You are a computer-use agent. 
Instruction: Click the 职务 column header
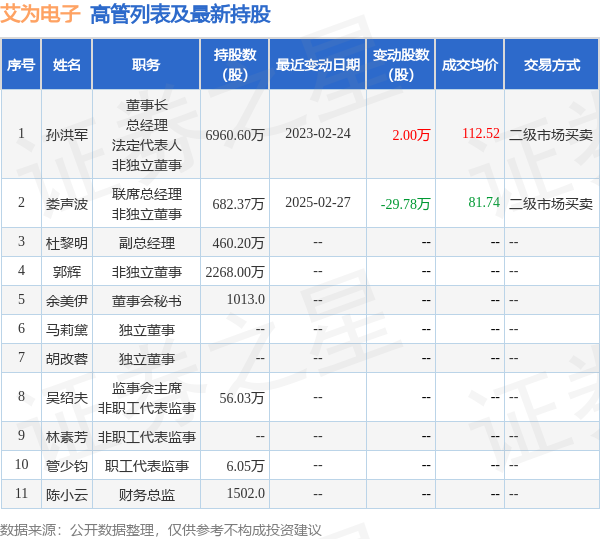(146, 65)
